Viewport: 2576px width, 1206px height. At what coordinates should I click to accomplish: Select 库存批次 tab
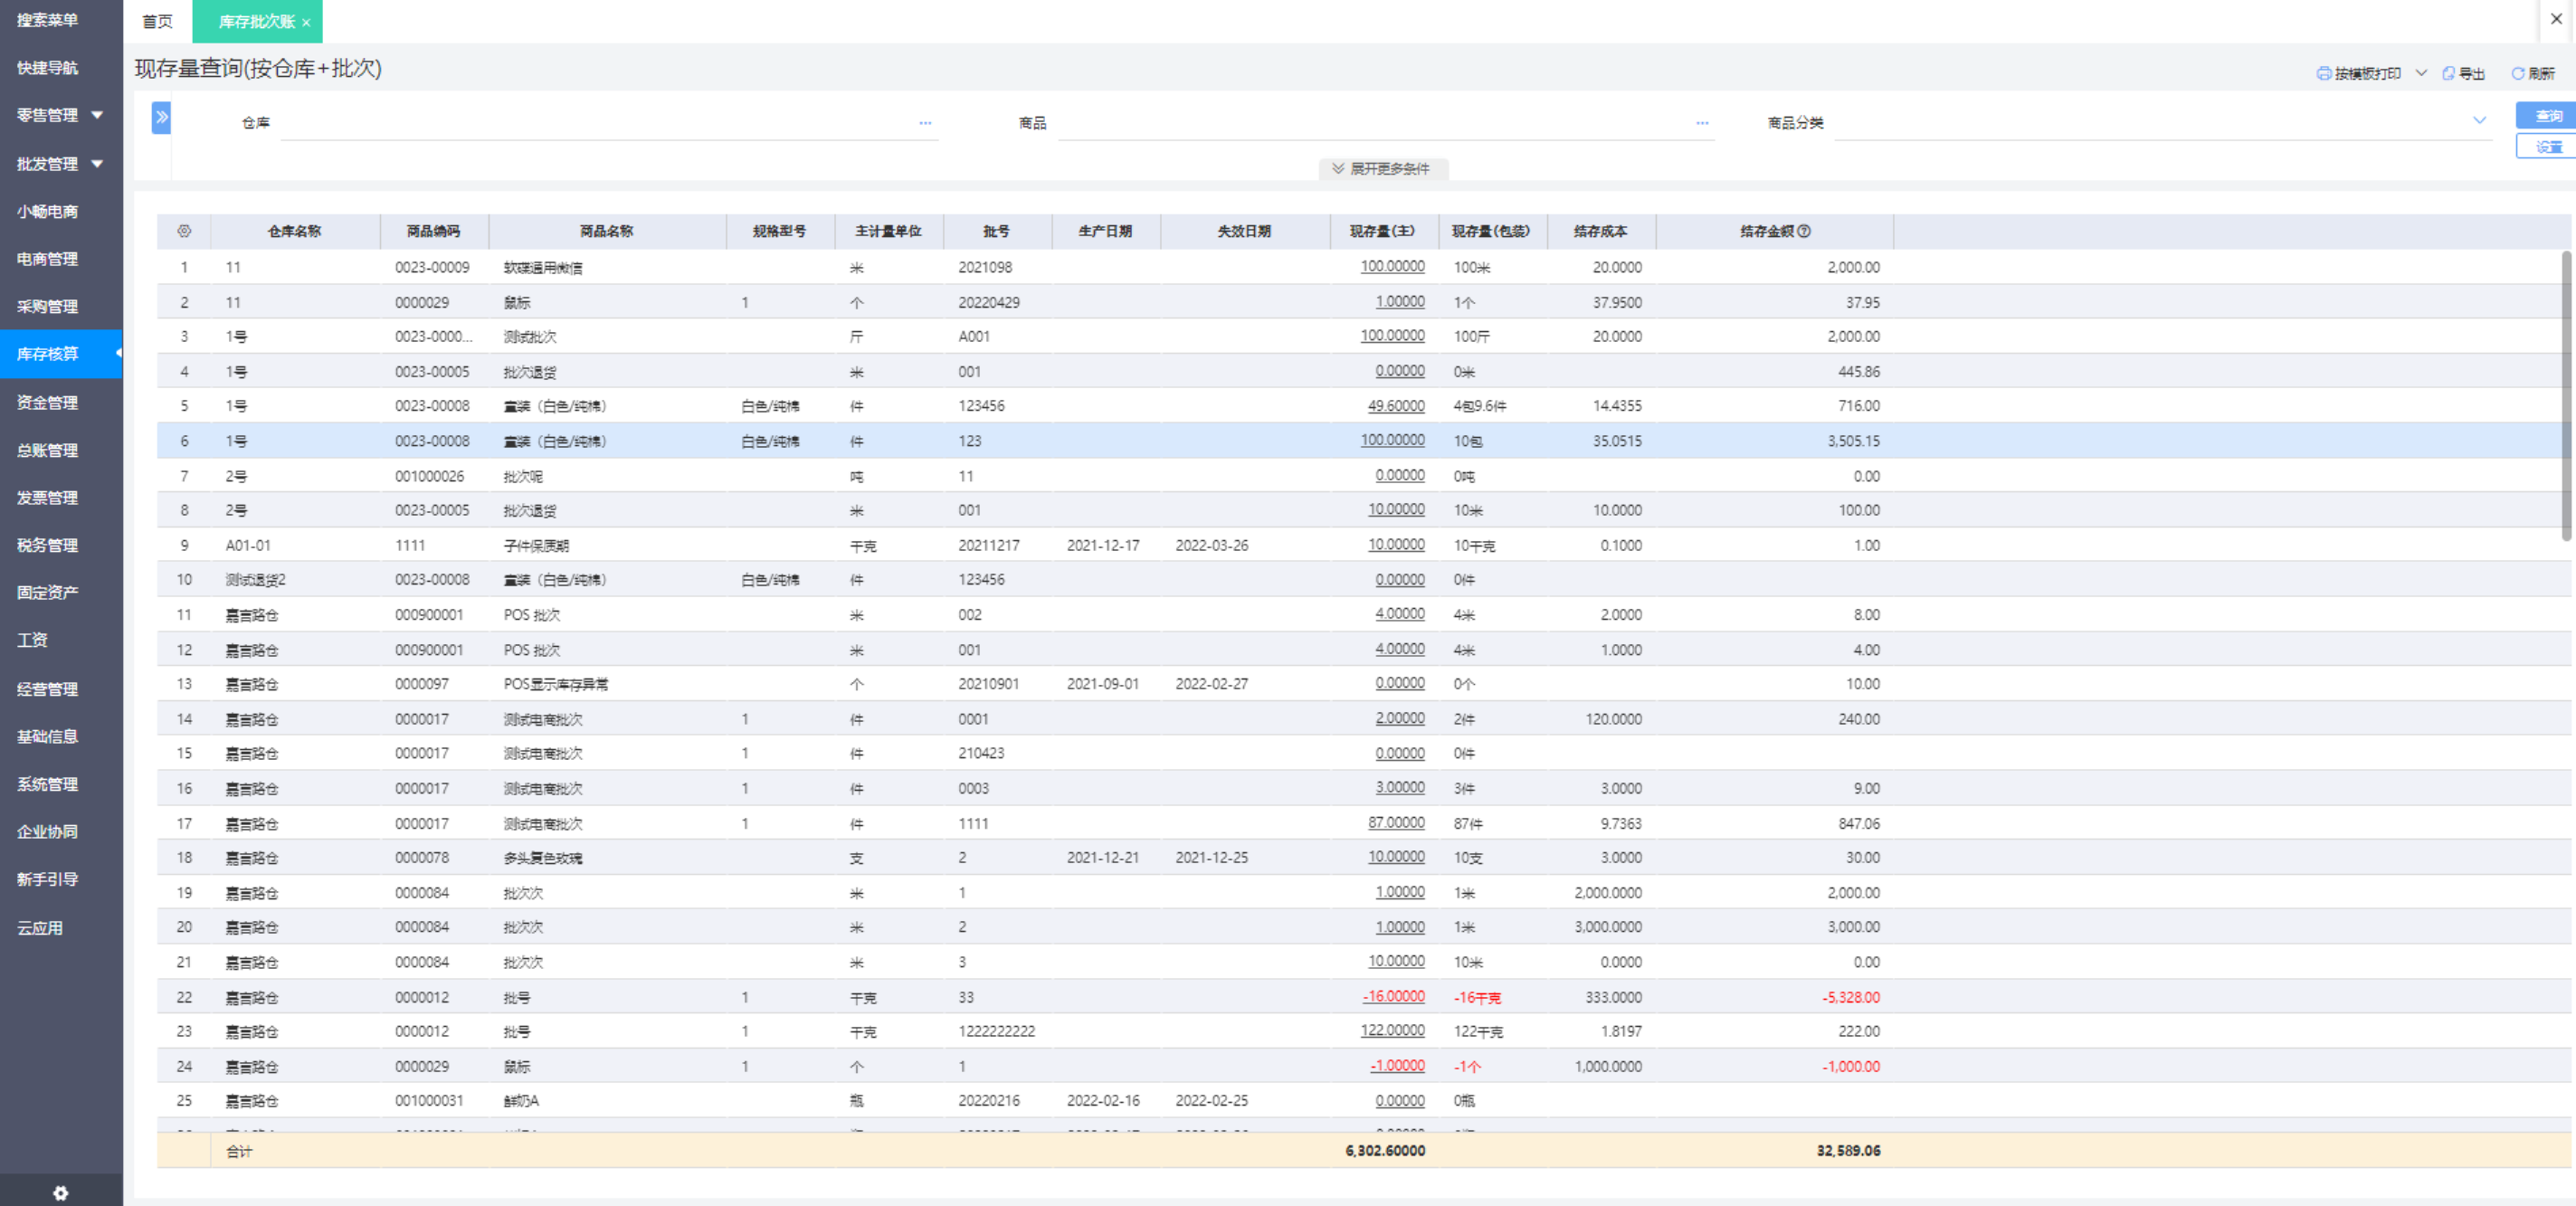point(248,20)
